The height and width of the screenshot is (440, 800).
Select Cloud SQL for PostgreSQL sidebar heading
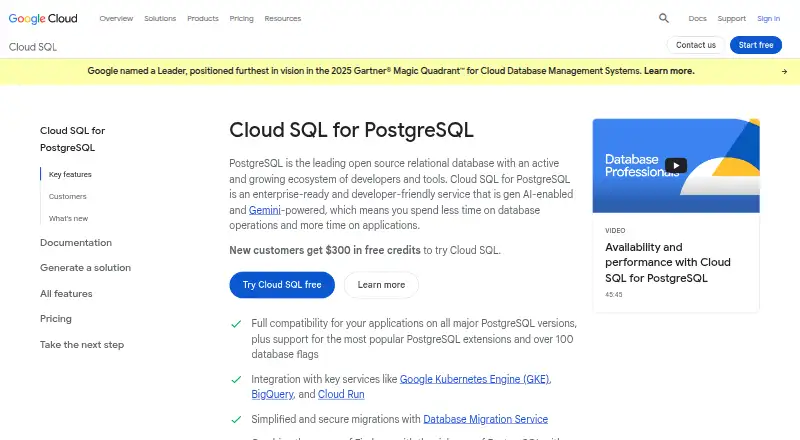pyautogui.click(x=72, y=139)
